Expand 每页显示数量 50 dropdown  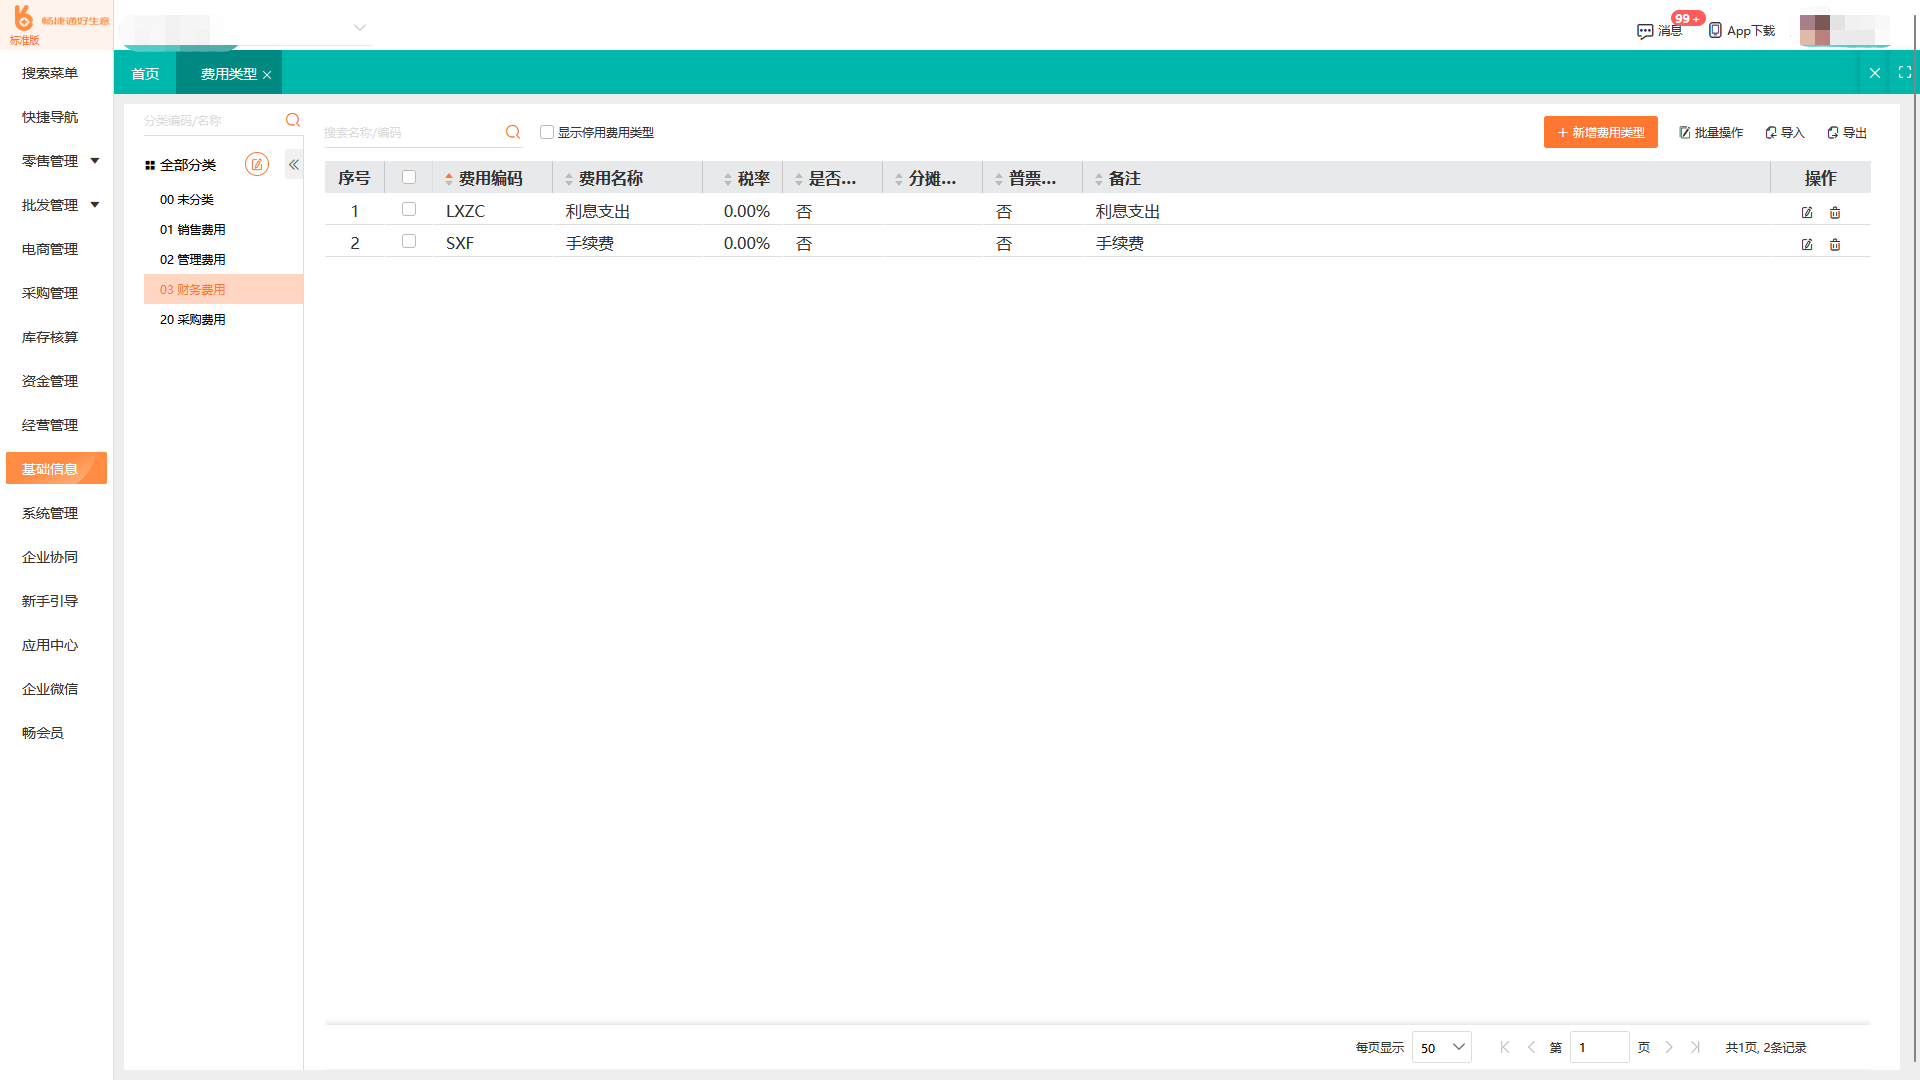pyautogui.click(x=1441, y=1047)
